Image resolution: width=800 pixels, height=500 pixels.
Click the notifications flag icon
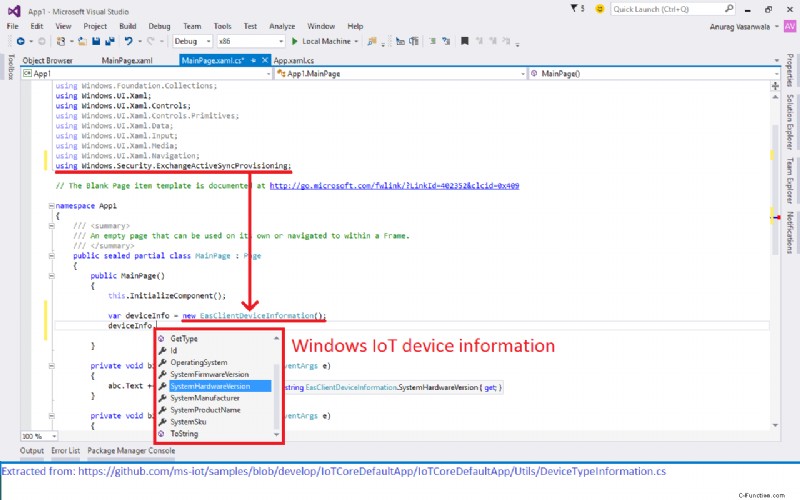coord(575,9)
